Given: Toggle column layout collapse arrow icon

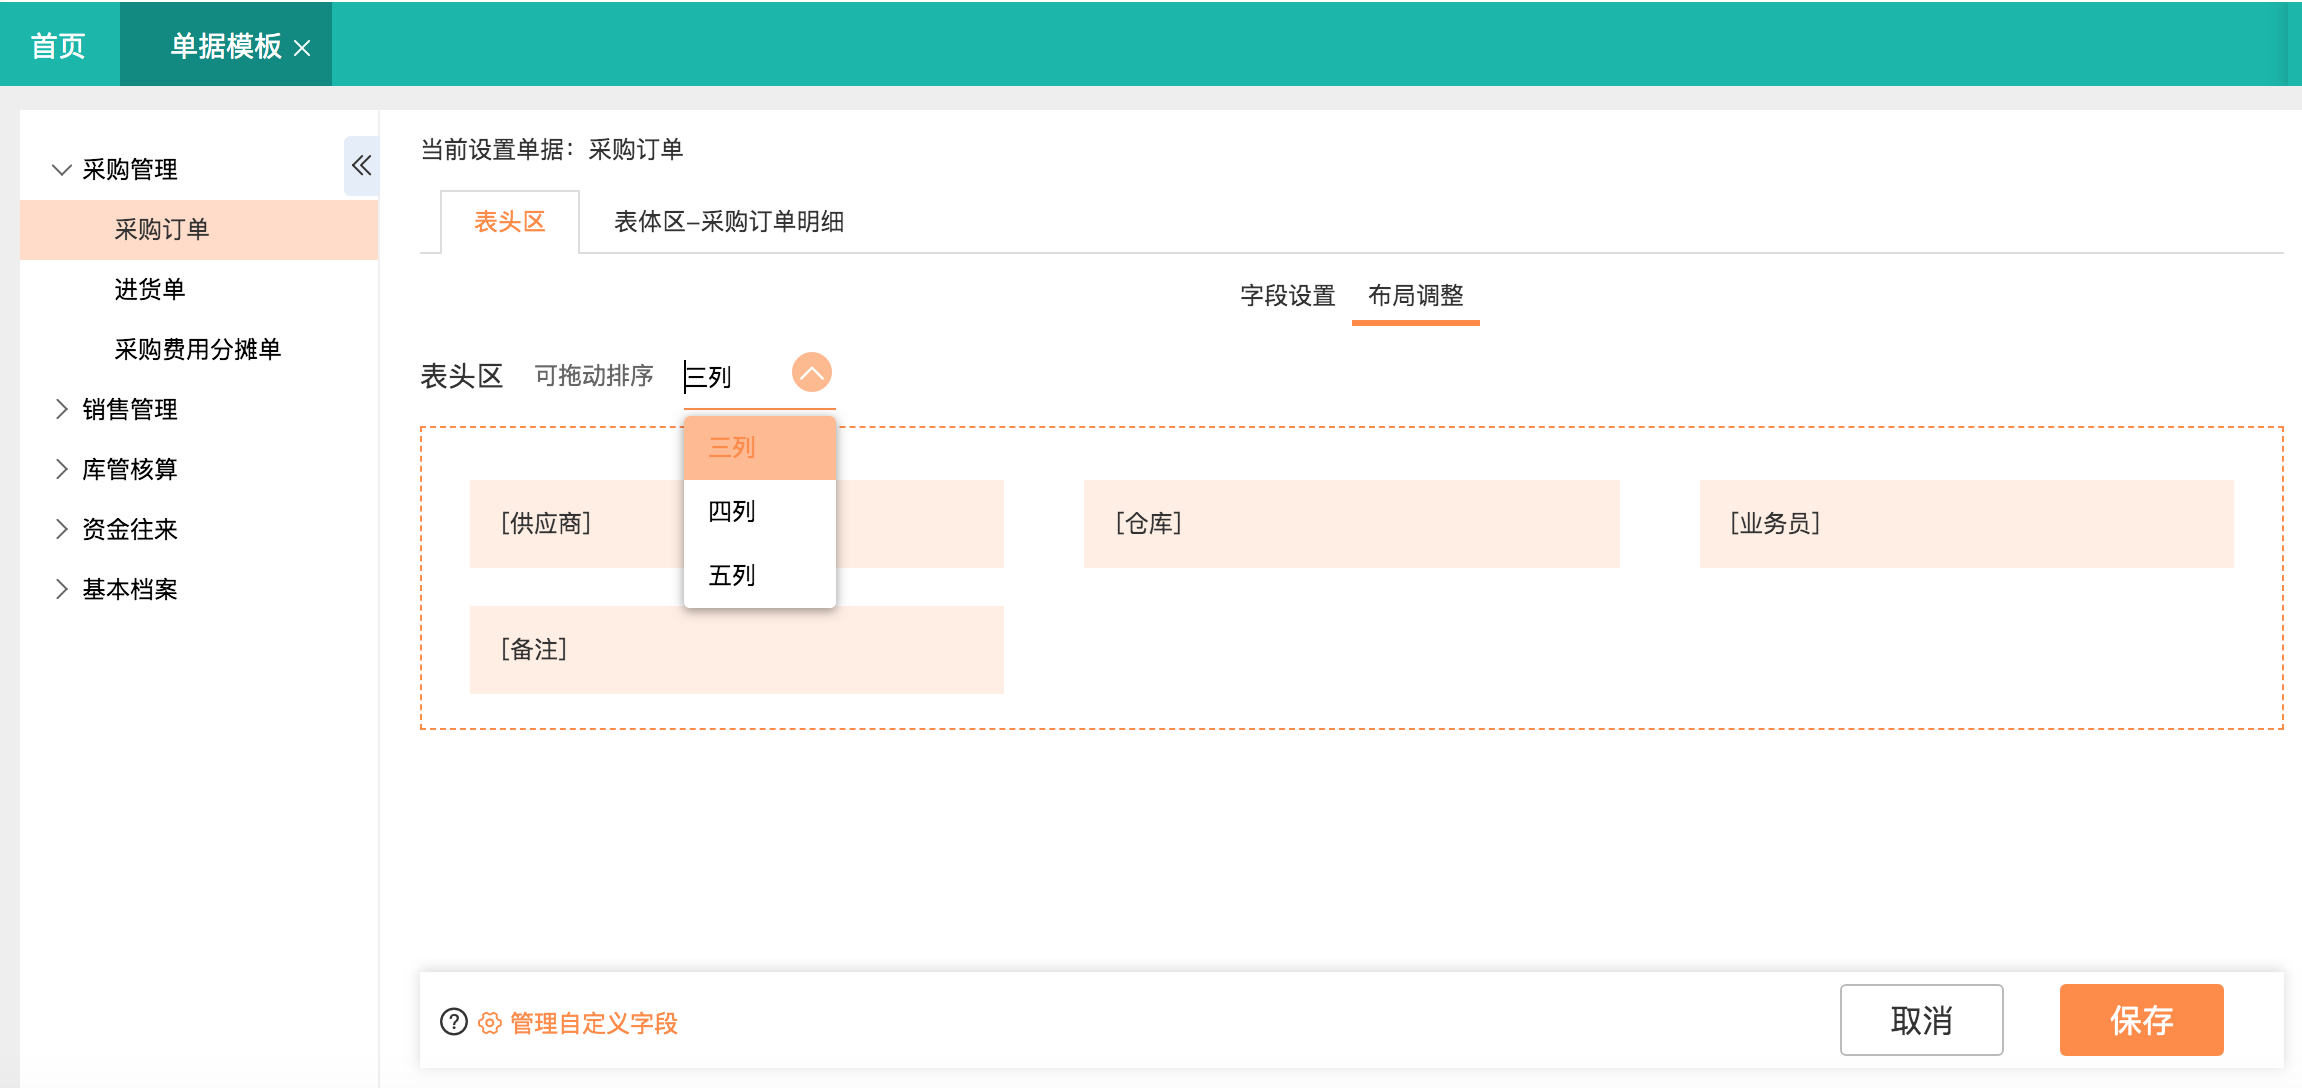Looking at the screenshot, I should pos(812,373).
